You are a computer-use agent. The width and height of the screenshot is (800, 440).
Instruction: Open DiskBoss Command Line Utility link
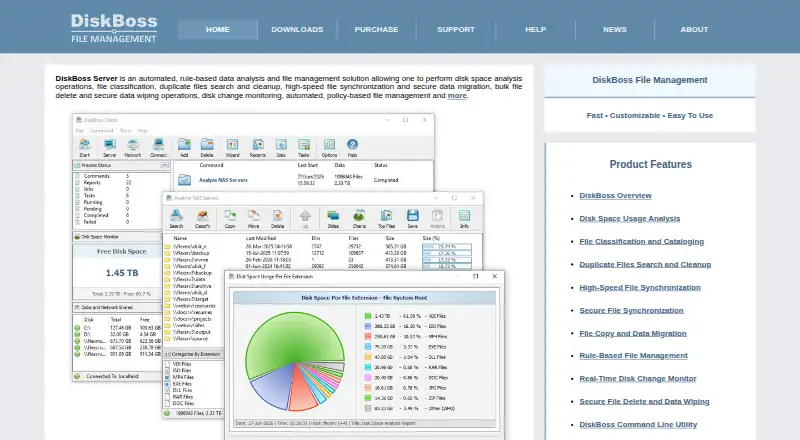[638, 424]
